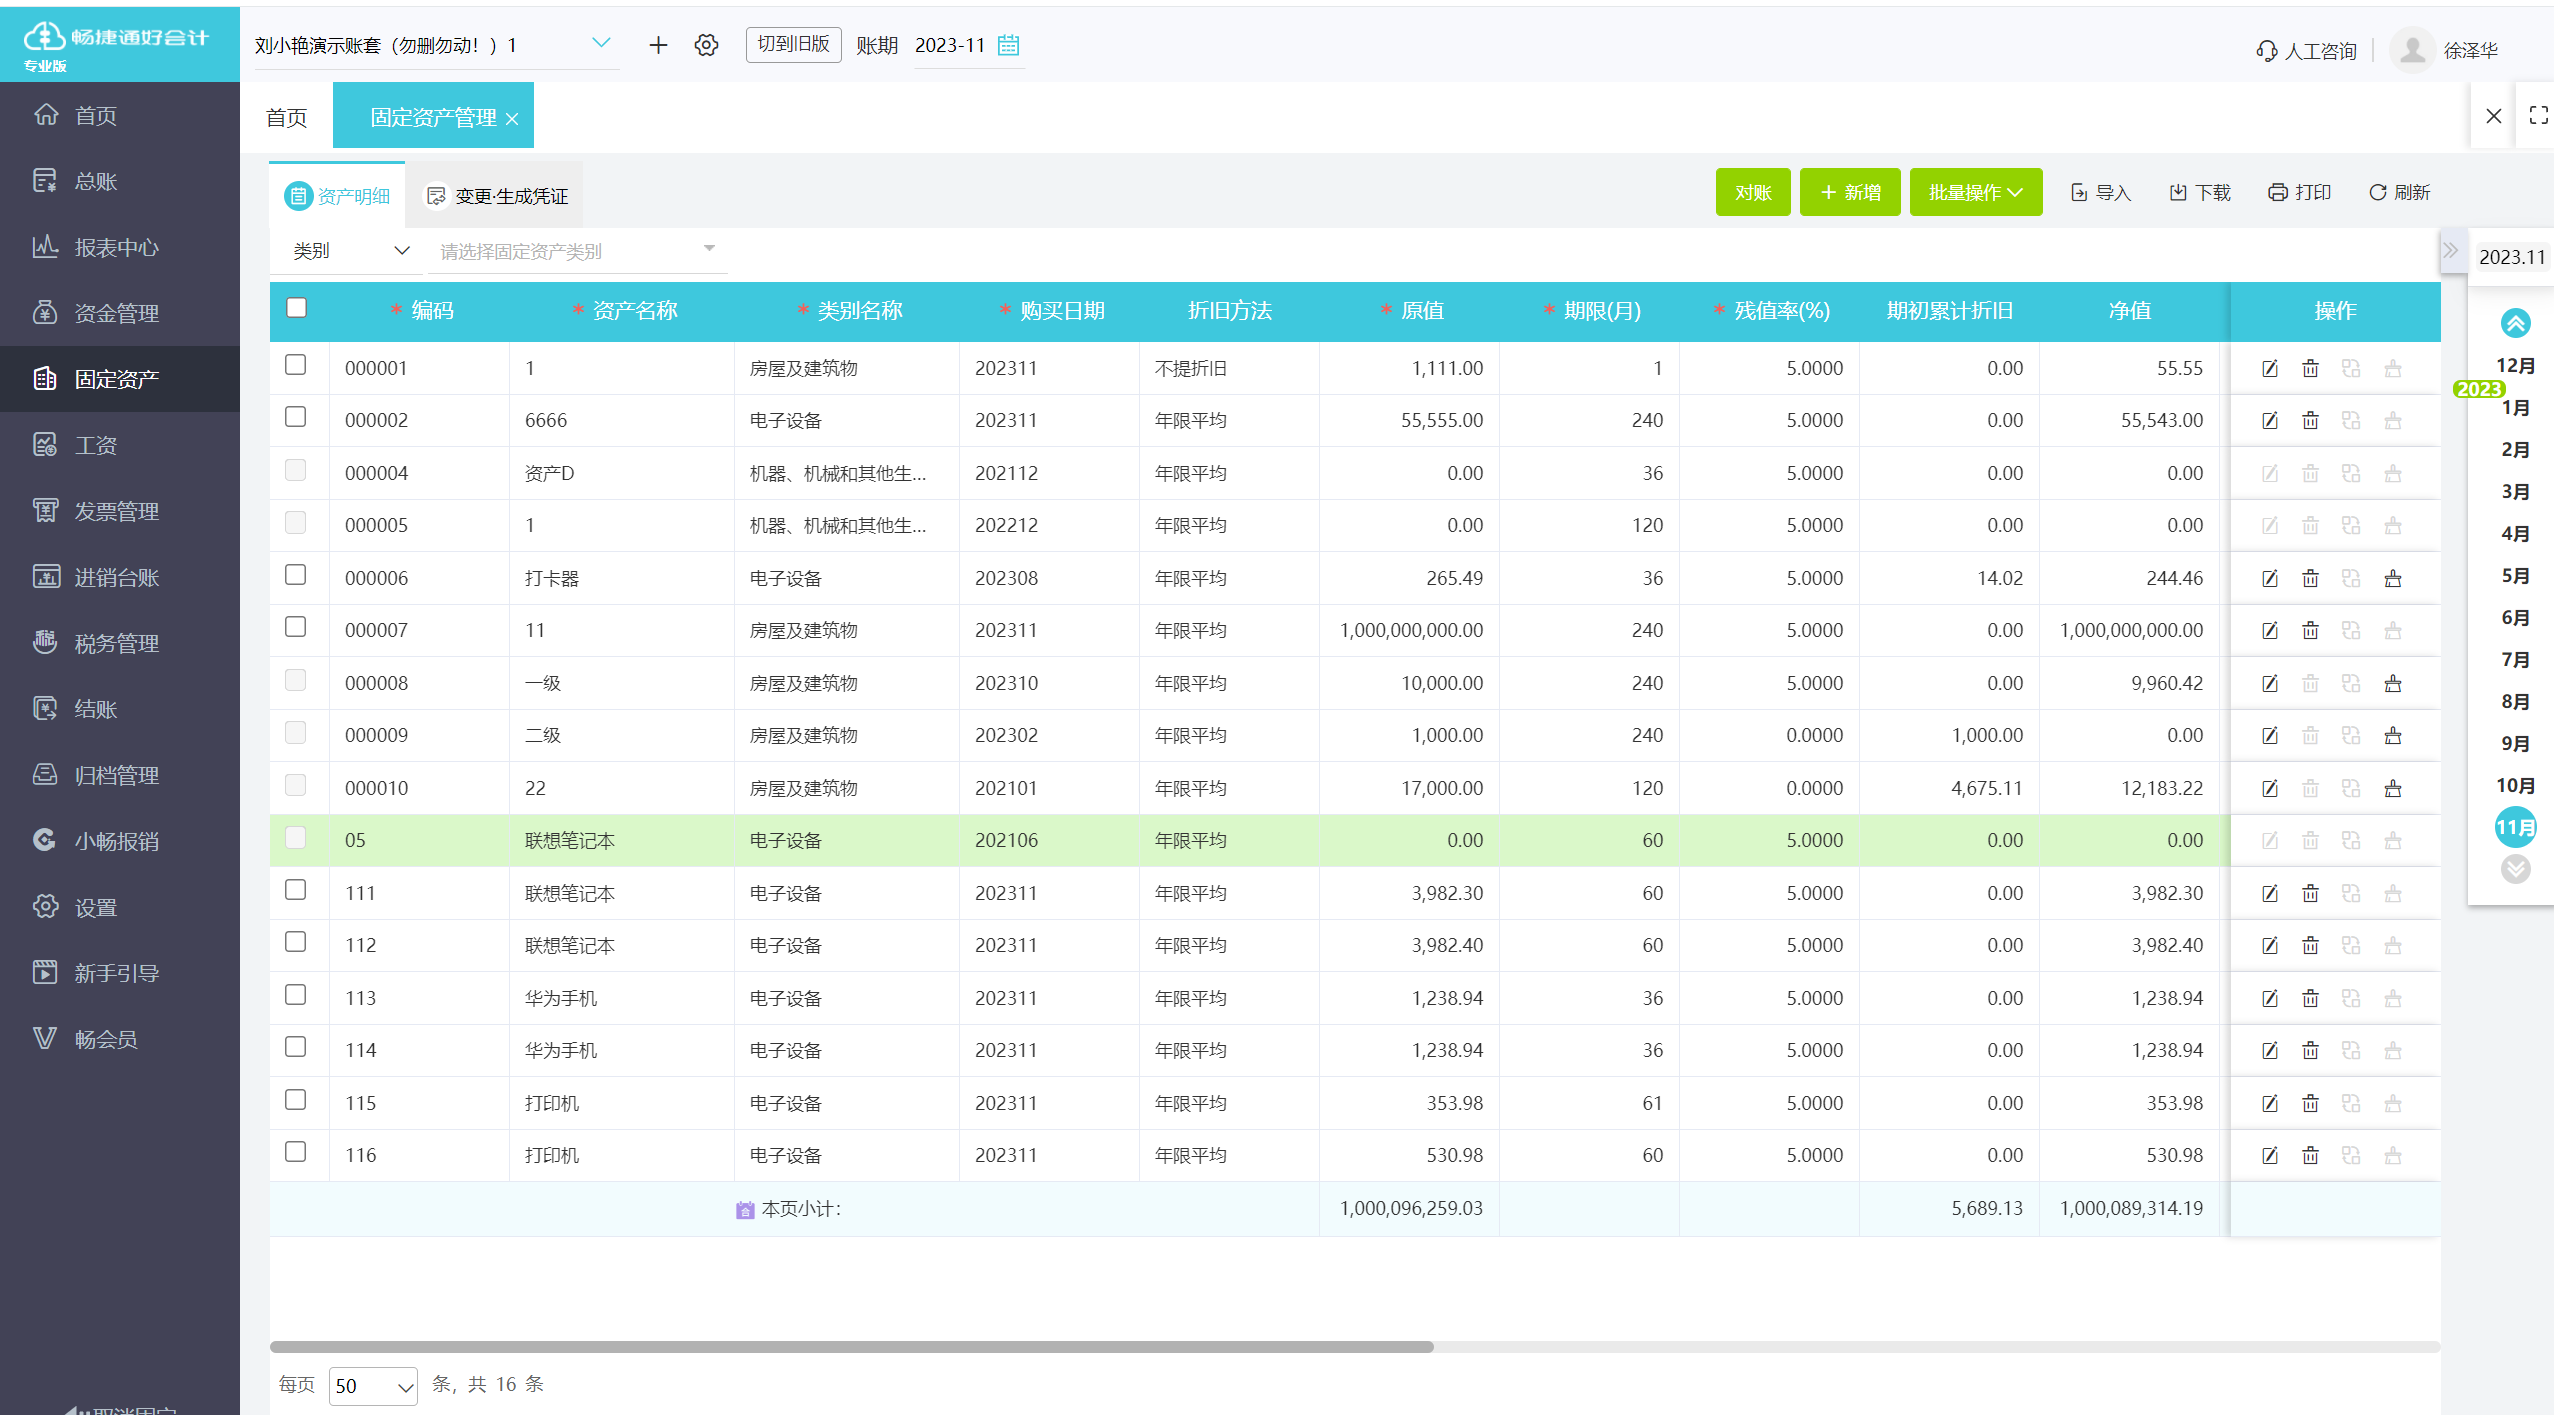Click the 刷新 (refresh) icon

[2376, 192]
